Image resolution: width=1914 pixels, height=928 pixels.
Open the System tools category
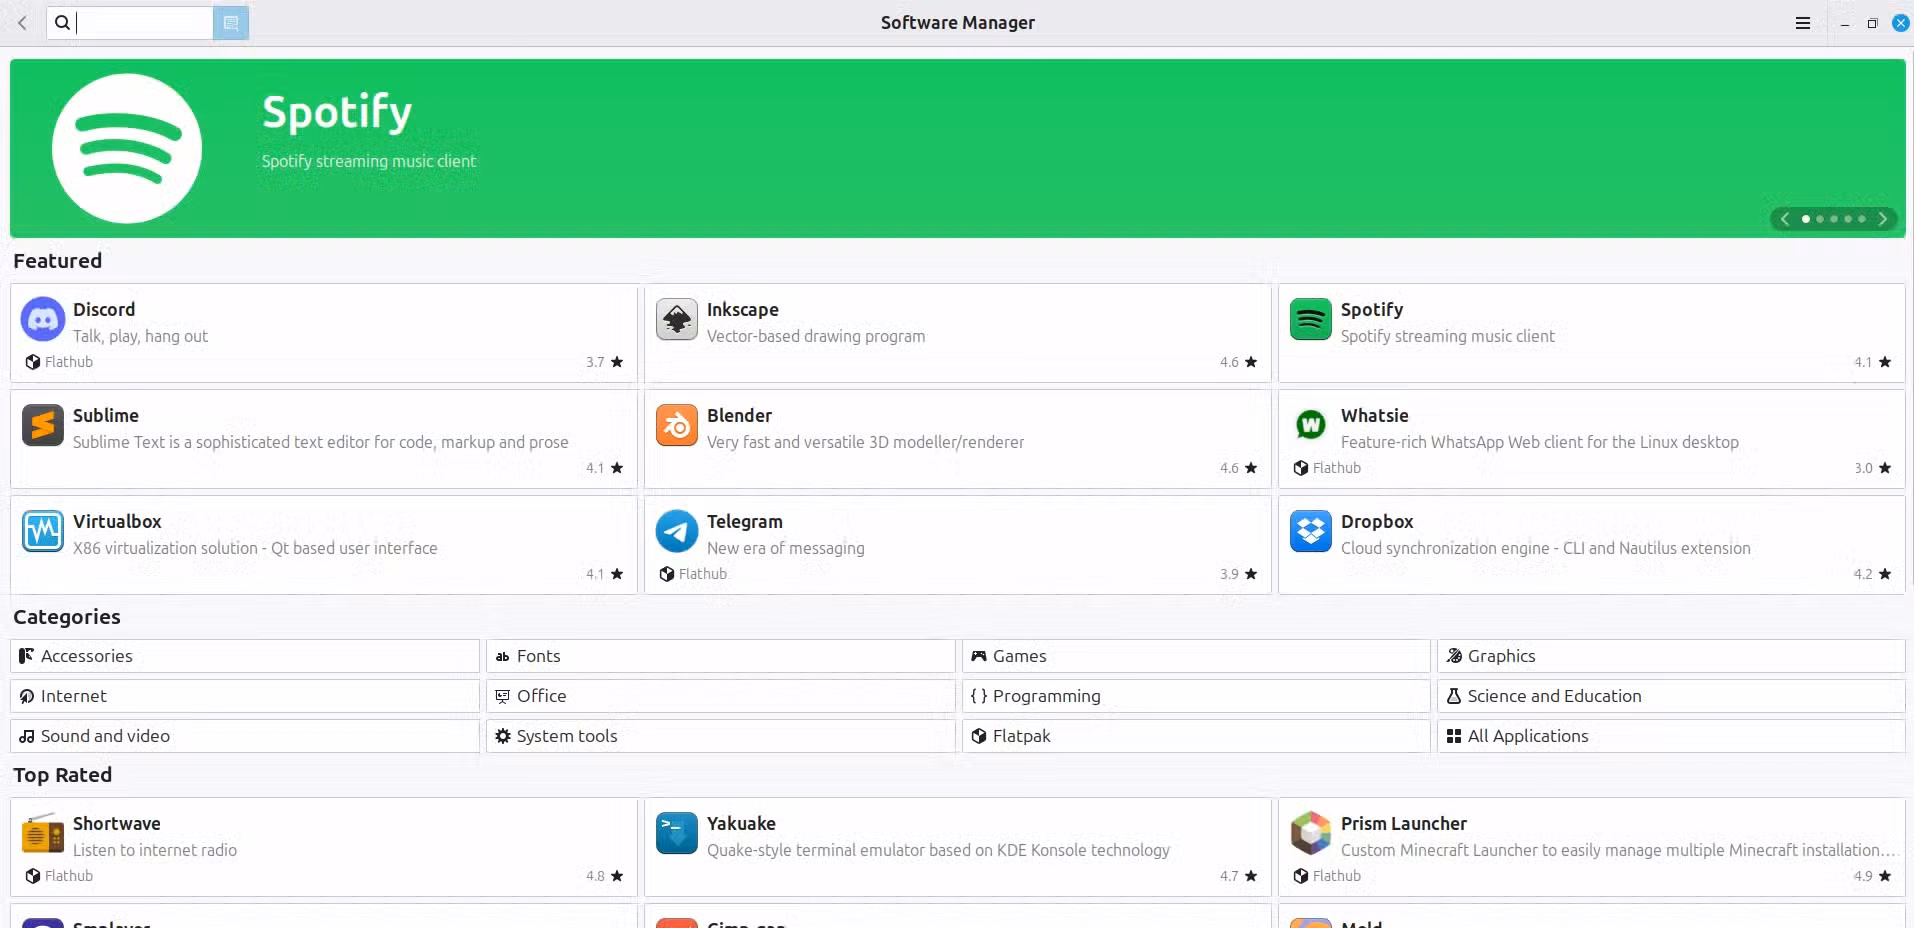pos(721,736)
